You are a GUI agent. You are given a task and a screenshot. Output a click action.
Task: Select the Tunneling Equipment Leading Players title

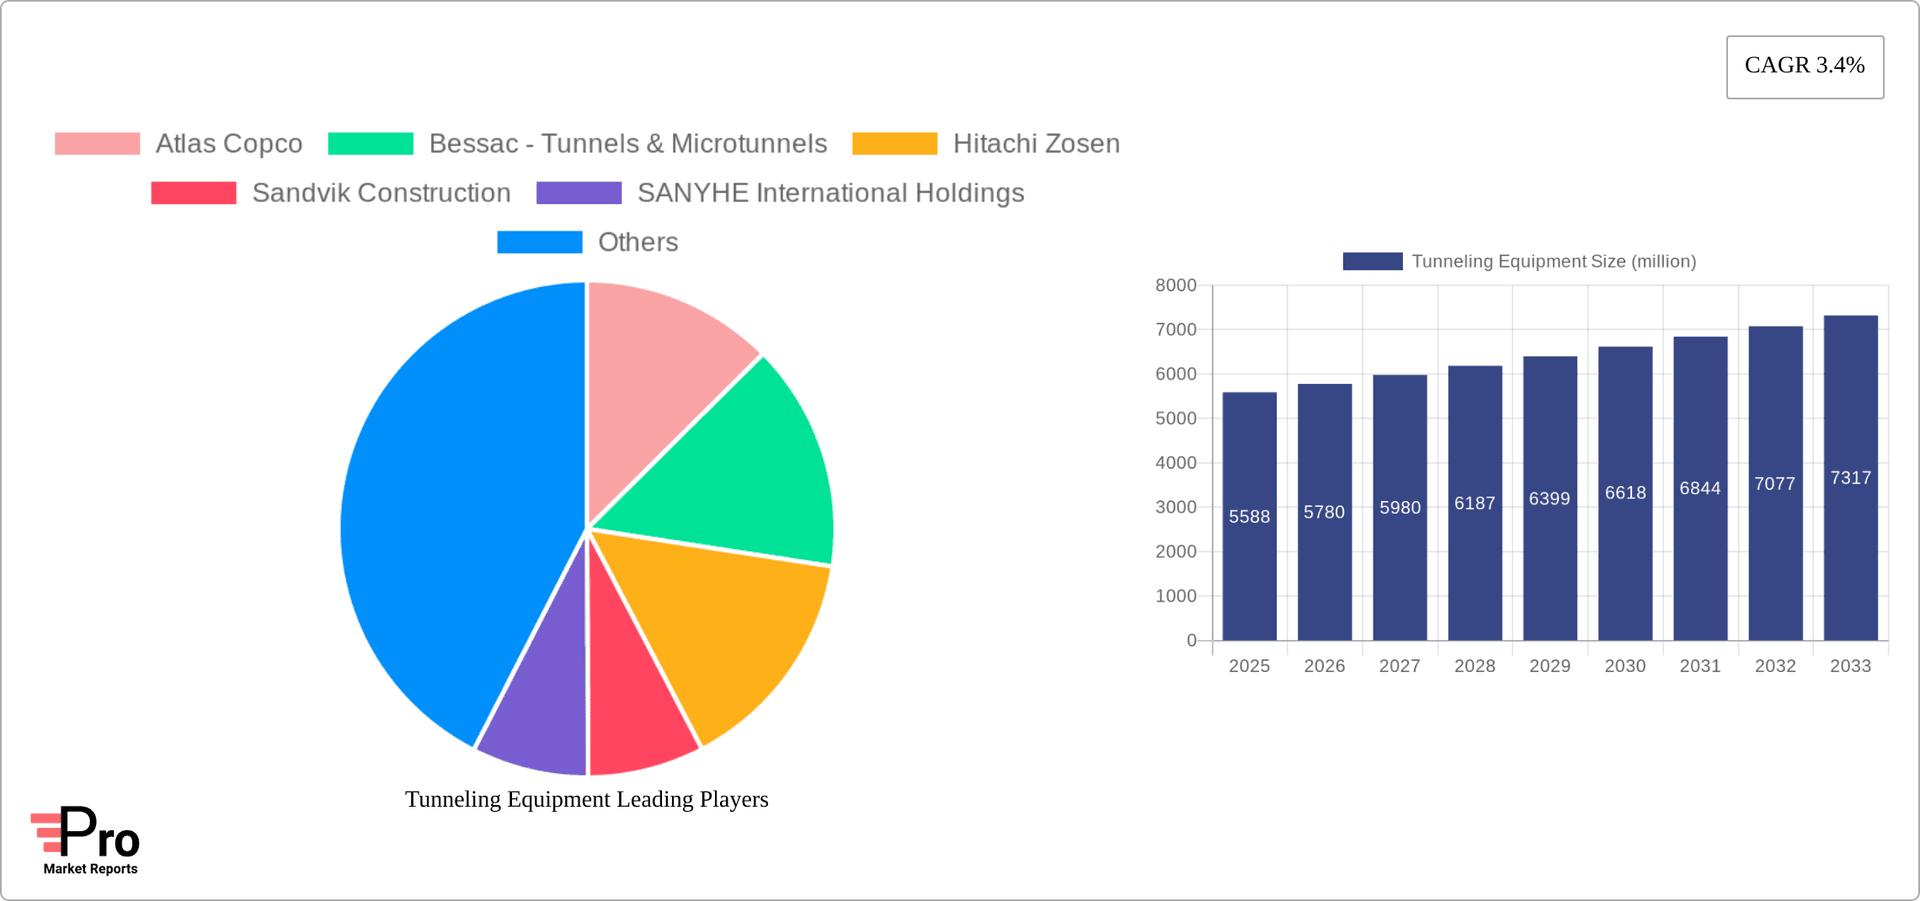point(586,799)
